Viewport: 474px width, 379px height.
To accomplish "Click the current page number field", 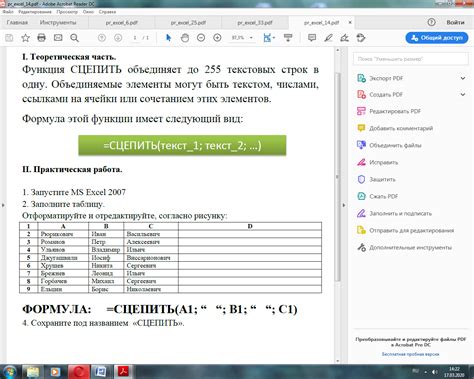I will (x=135, y=38).
